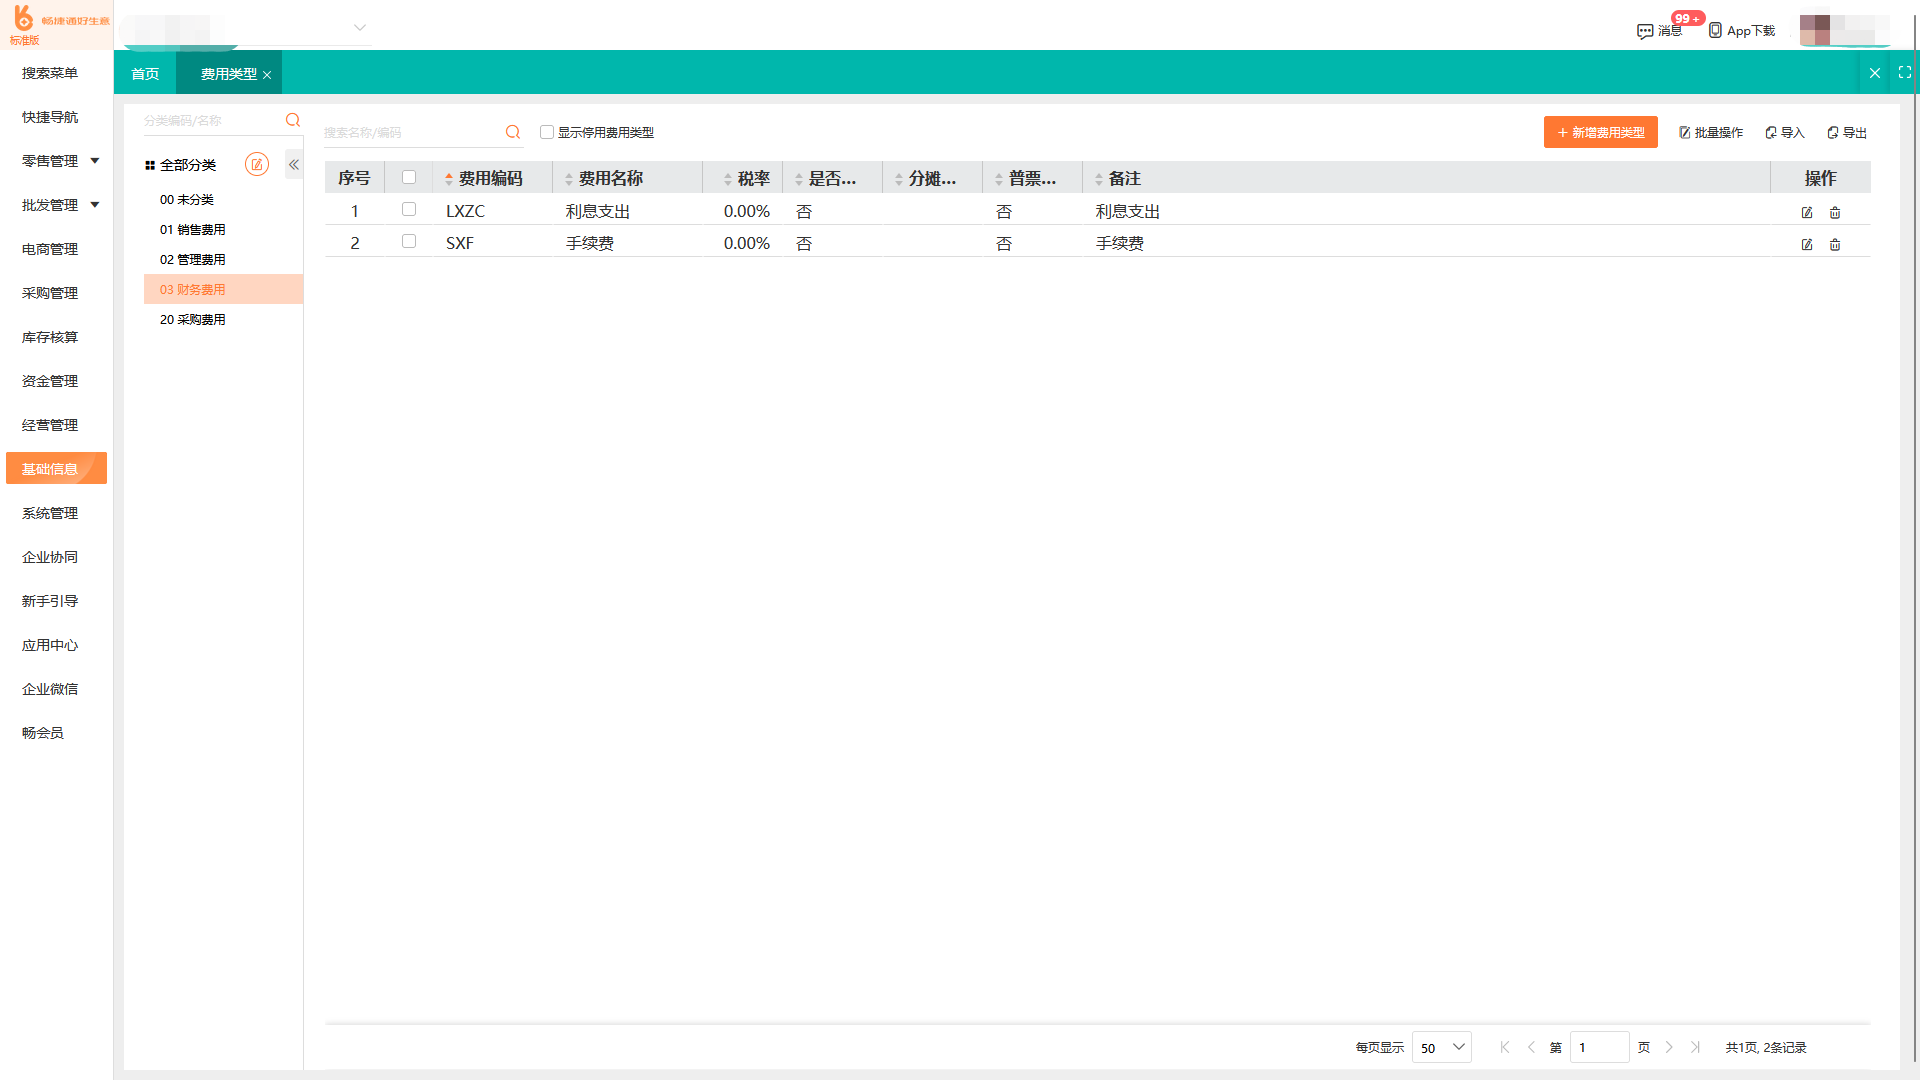Image resolution: width=1920 pixels, height=1080 pixels.
Task: Click the edit icon for 手续费 row
Action: (x=1807, y=244)
